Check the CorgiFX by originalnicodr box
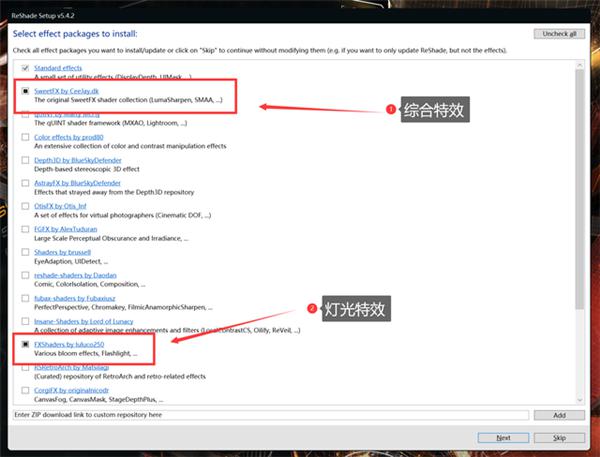The height and width of the screenshot is (457, 600). click(x=25, y=391)
